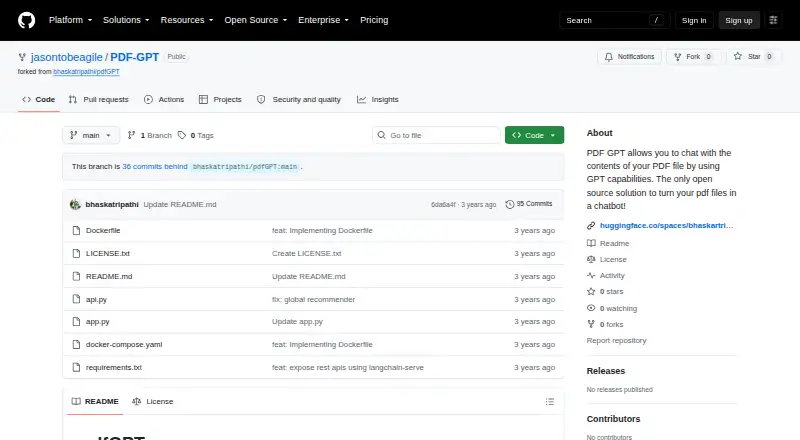Click the file icon beside docker-compose.yaml
The width and height of the screenshot is (800, 440).
76,345
